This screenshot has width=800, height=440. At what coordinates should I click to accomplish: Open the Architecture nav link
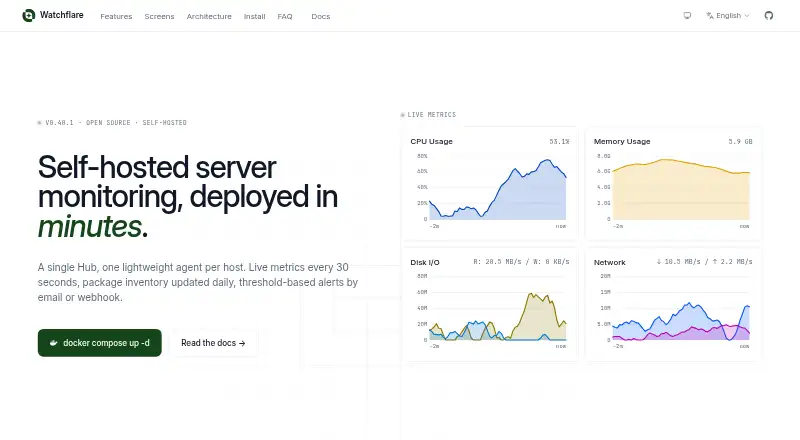tap(209, 16)
